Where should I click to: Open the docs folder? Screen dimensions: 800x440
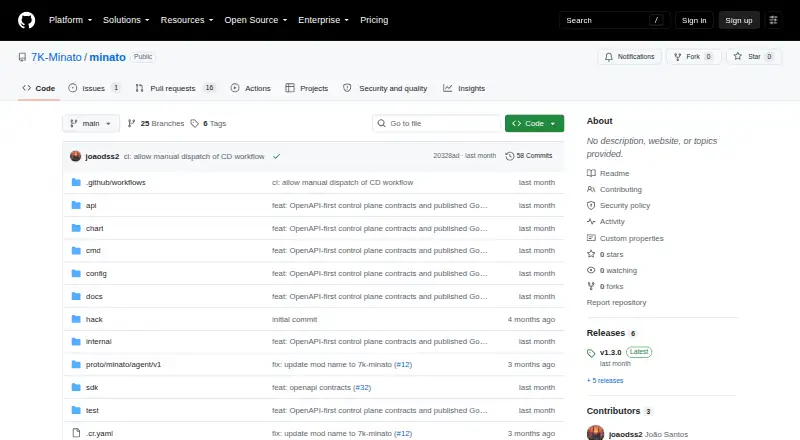click(94, 297)
